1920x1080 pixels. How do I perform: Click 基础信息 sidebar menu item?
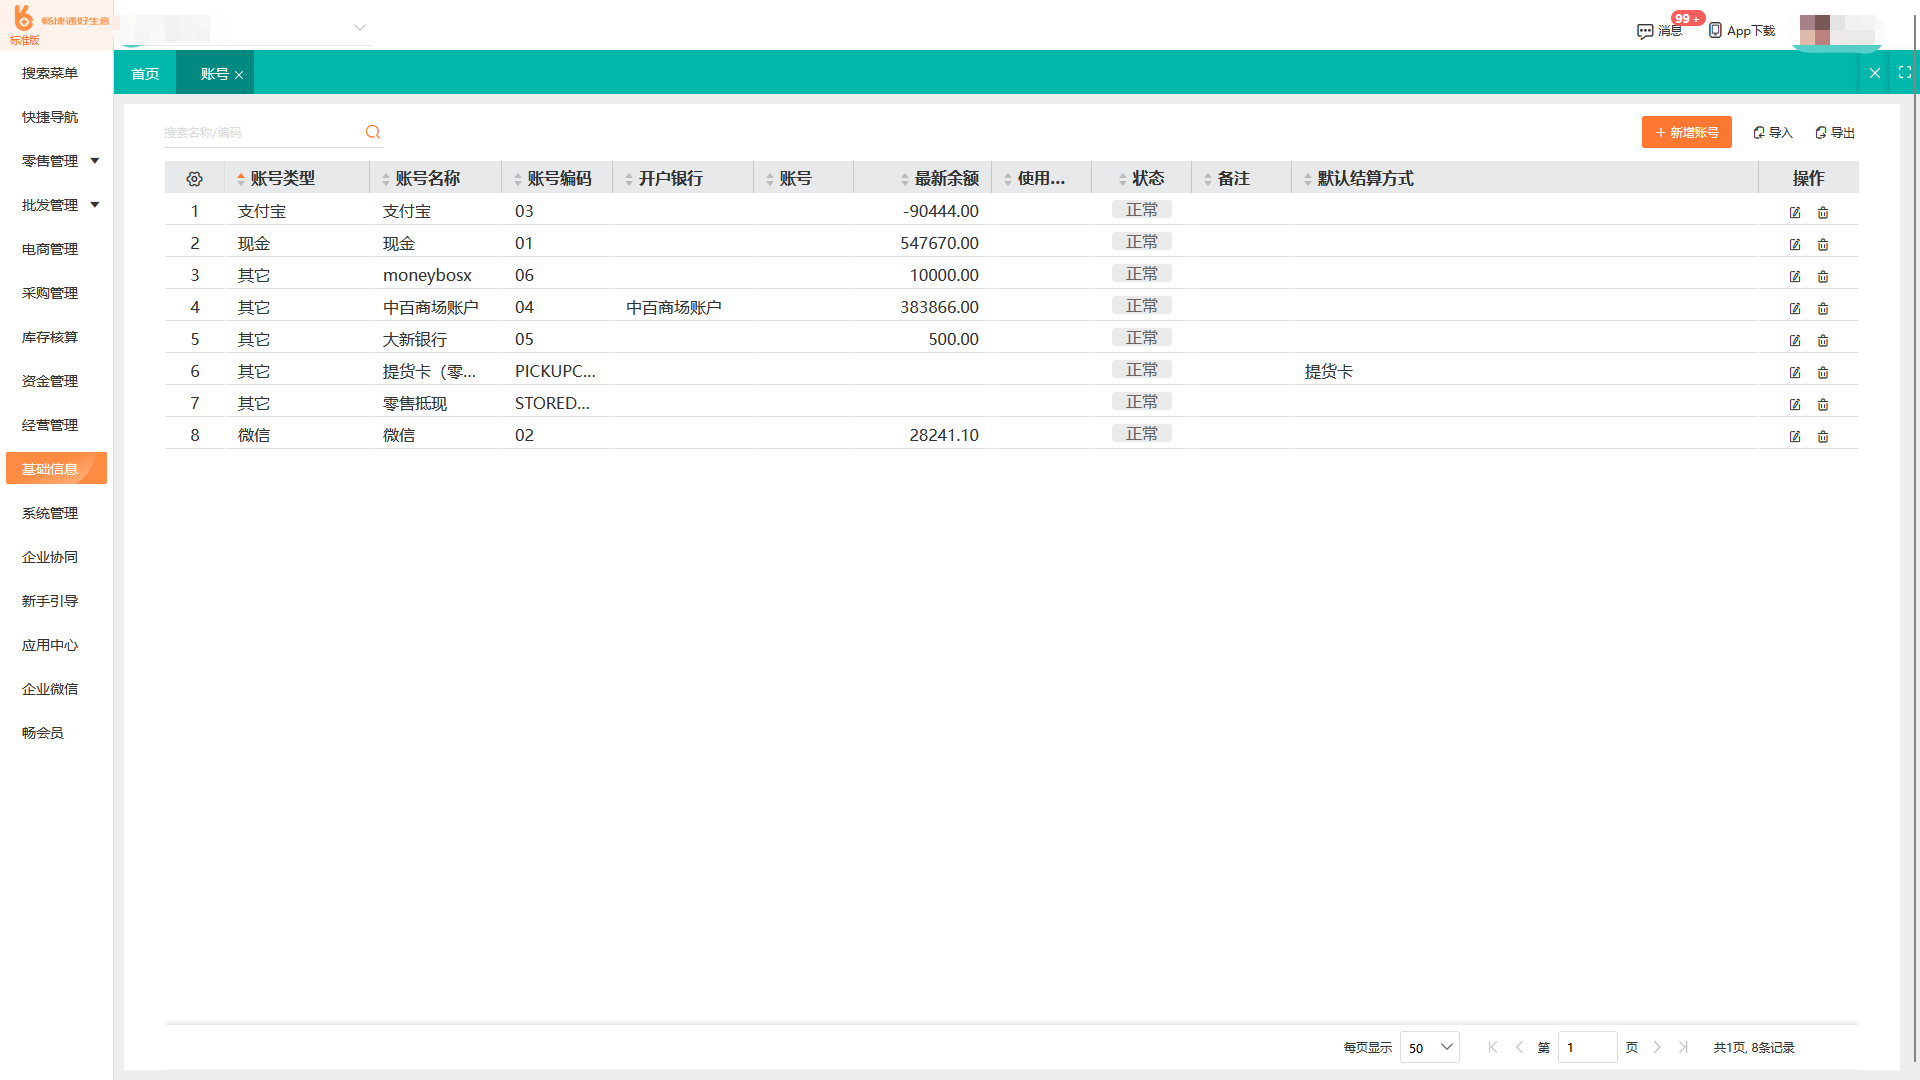(x=51, y=468)
